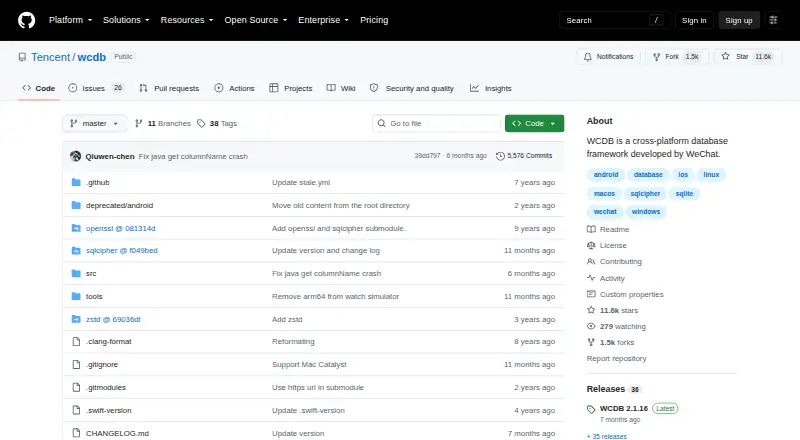Click the Notifications bell icon
Screen dimensions: 800x440
[x=588, y=57]
